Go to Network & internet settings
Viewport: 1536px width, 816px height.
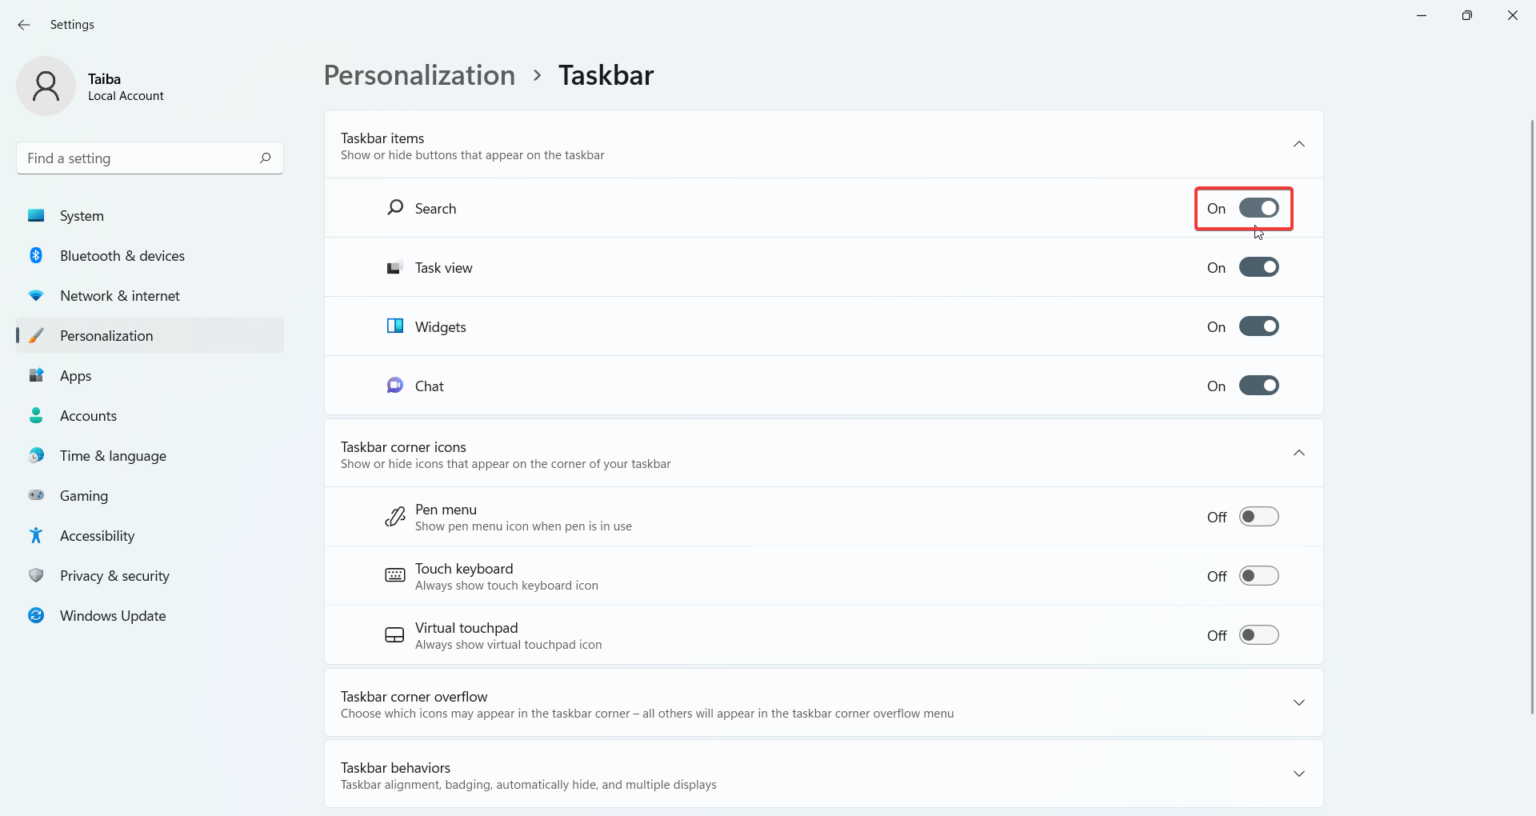(x=120, y=296)
